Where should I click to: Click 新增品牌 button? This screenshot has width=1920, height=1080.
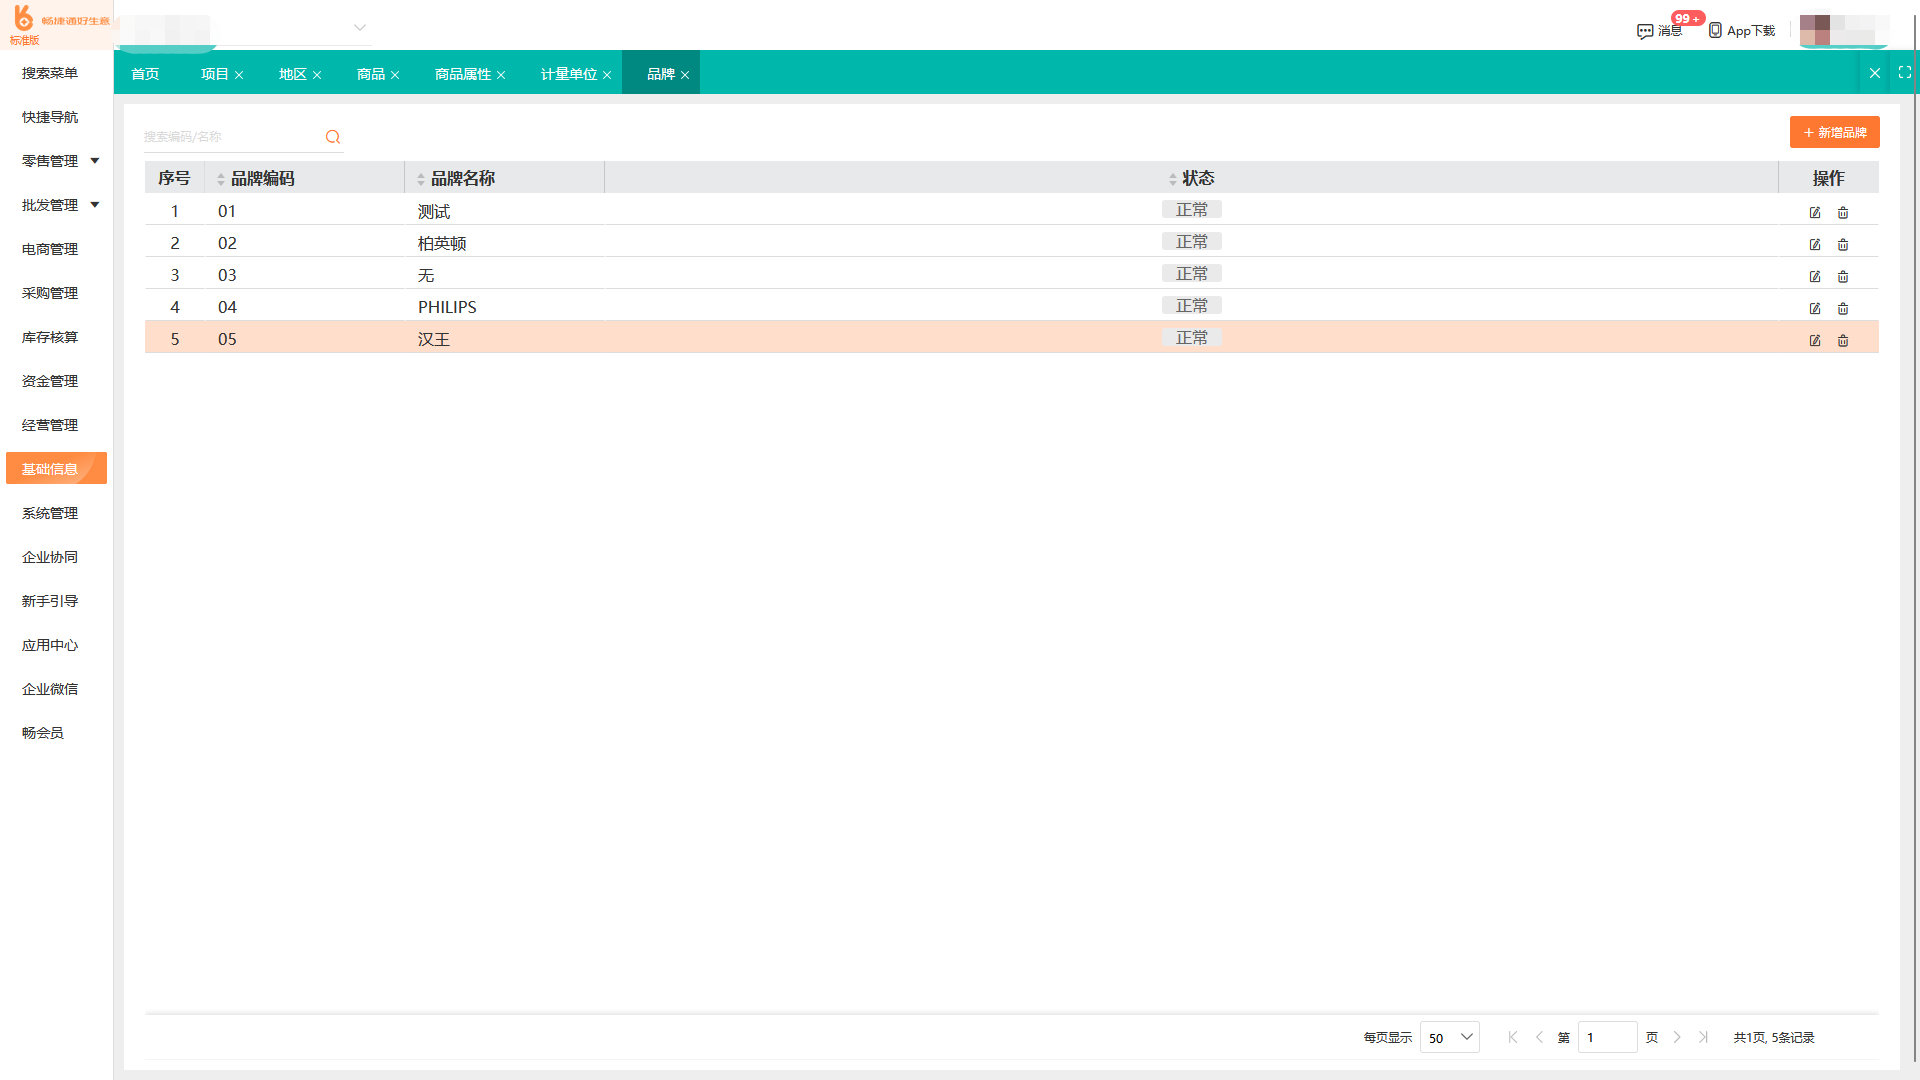click(1834, 132)
